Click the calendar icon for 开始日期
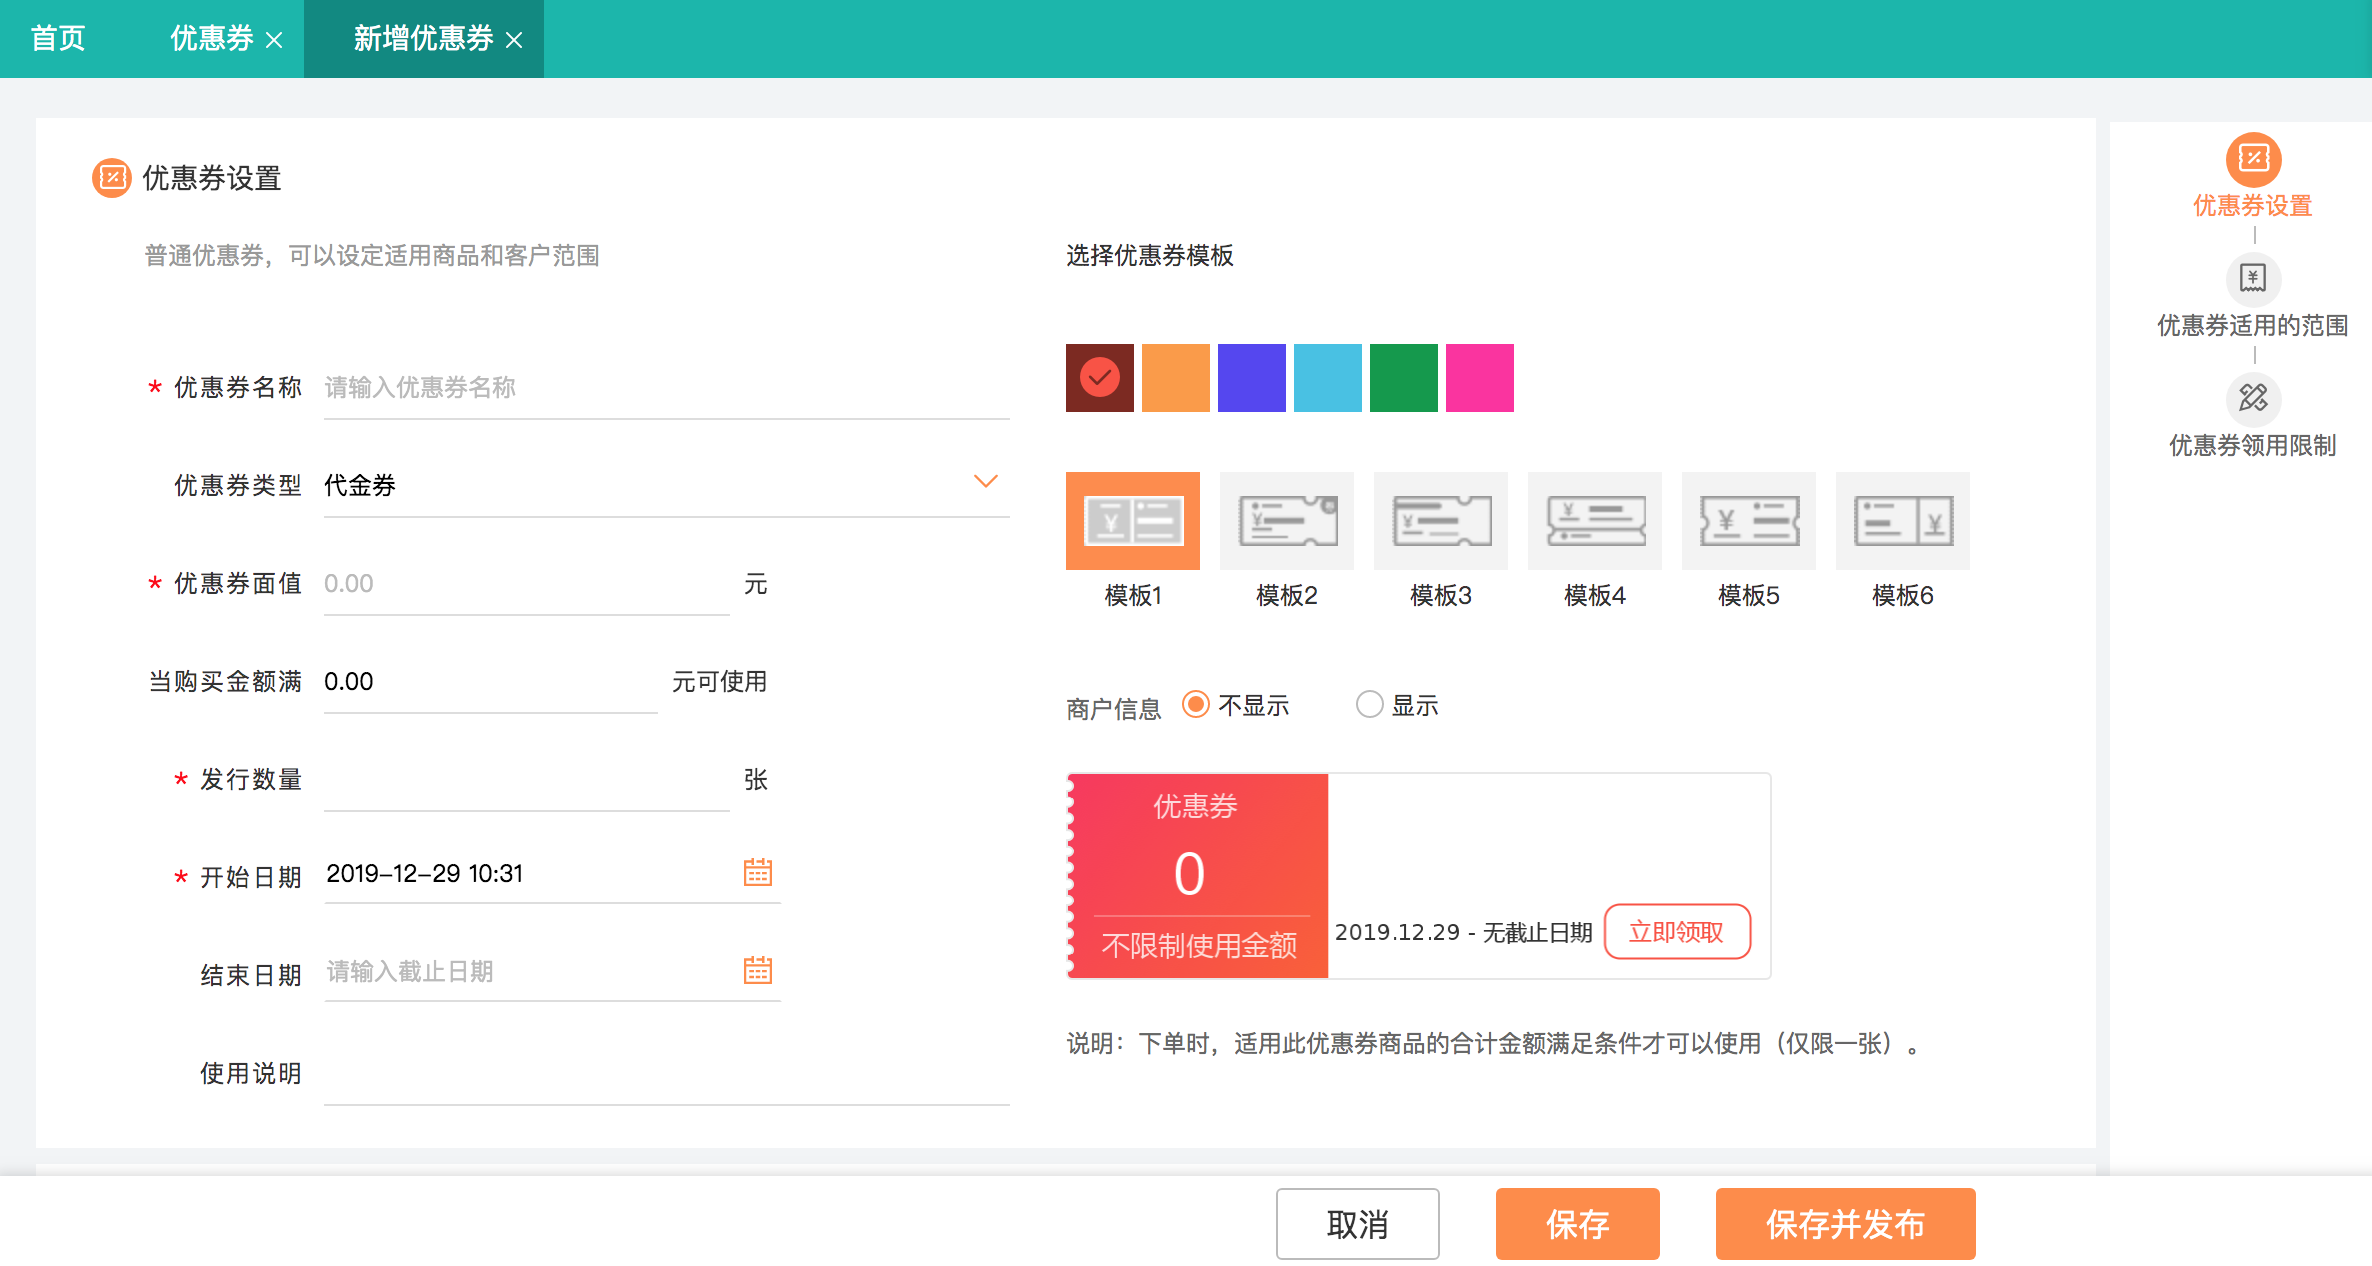This screenshot has width=2372, height=1266. coord(758,872)
